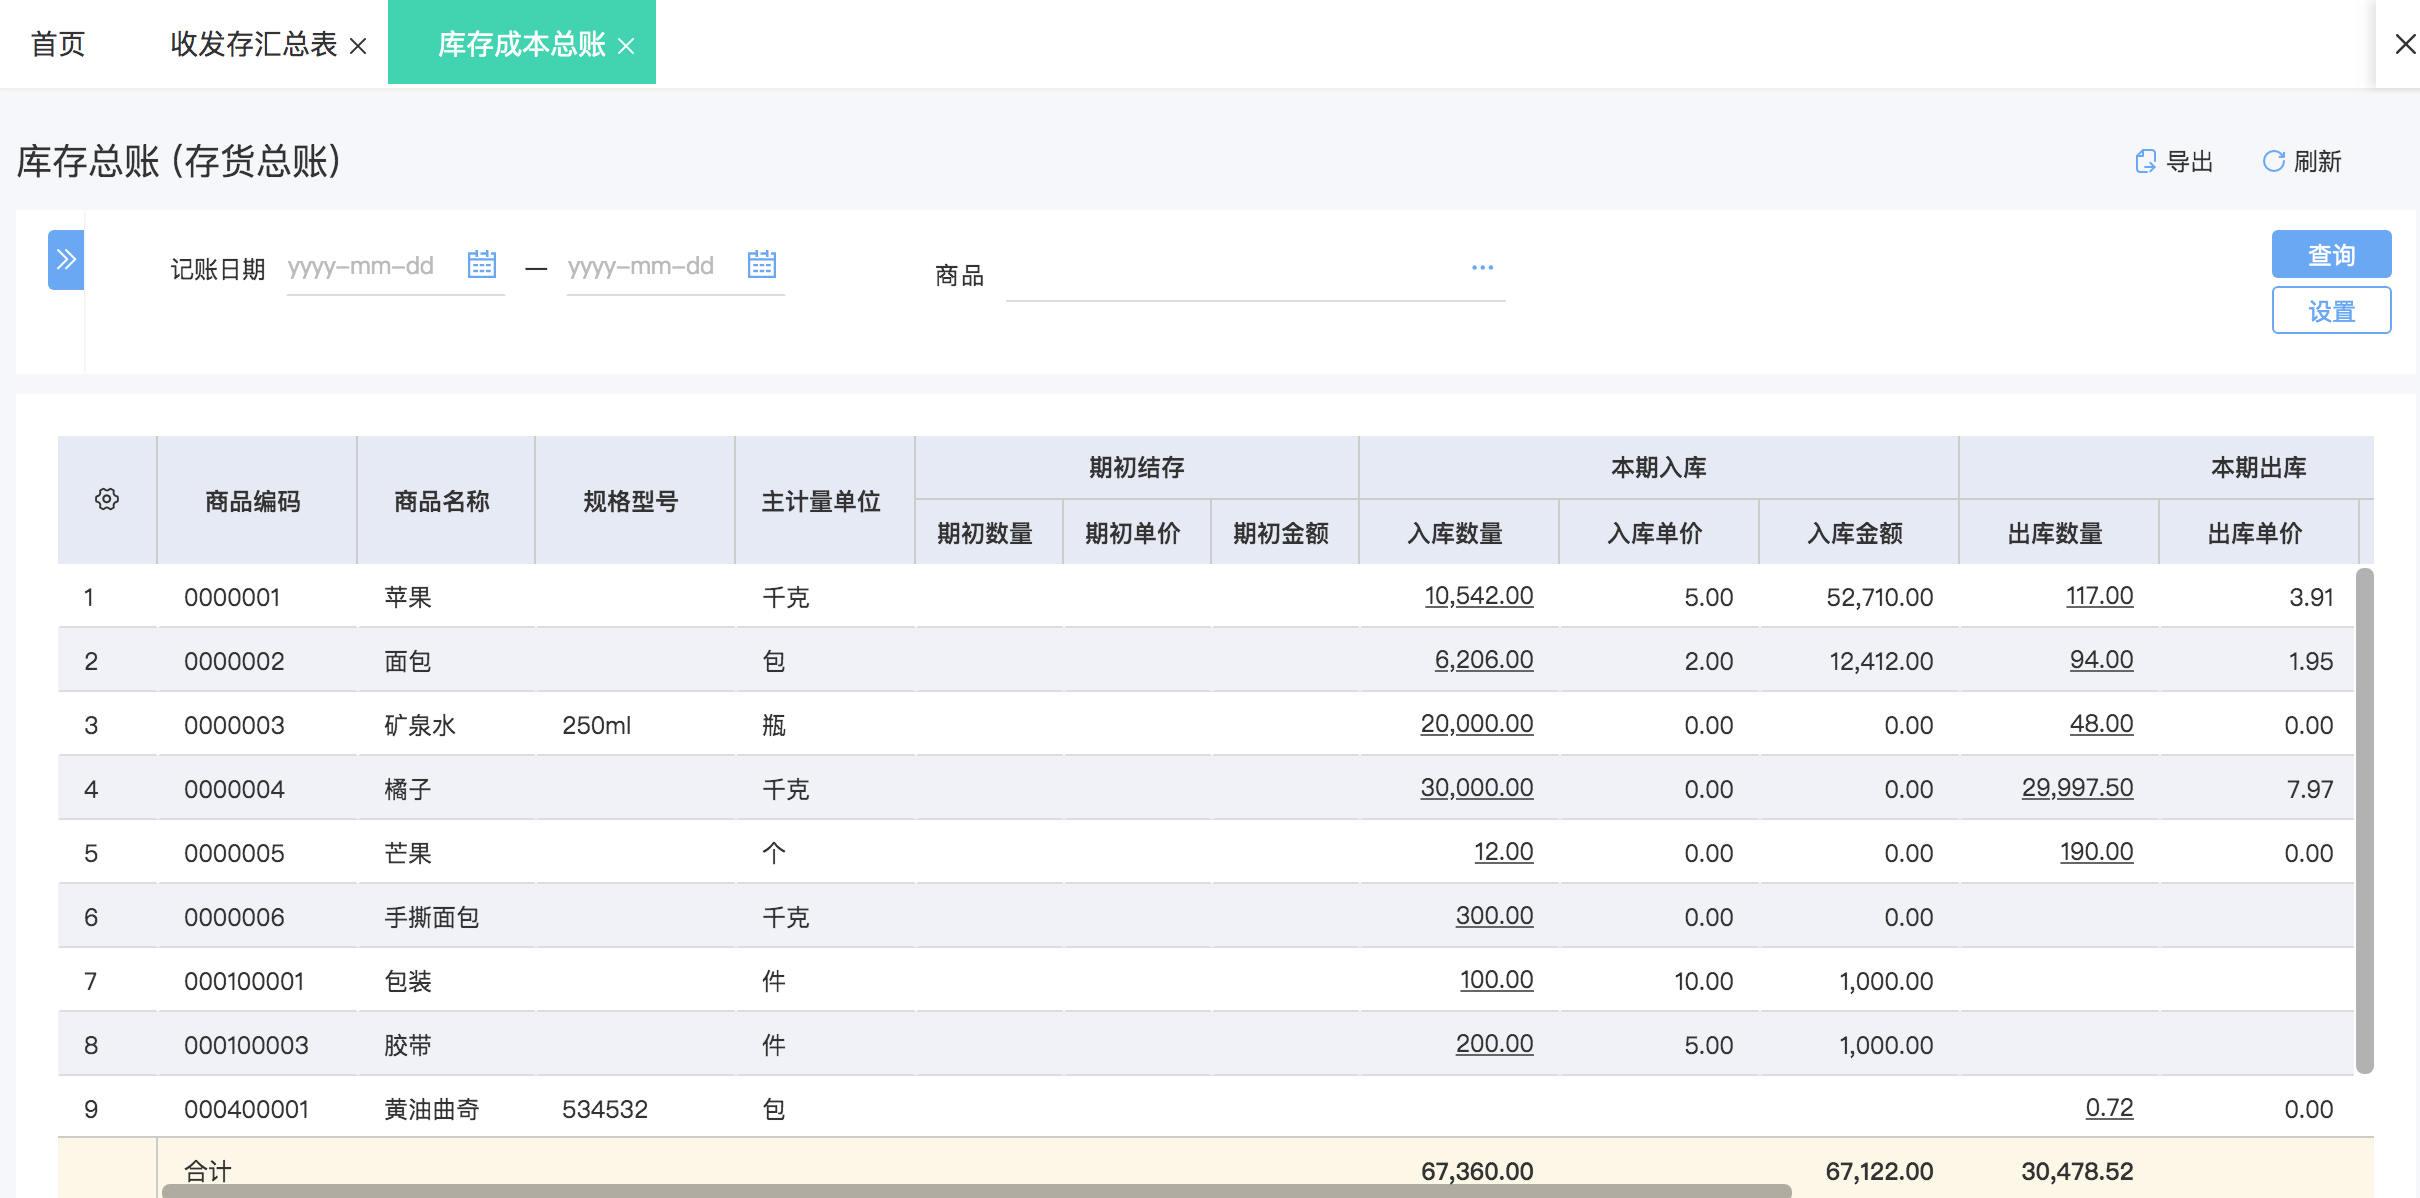Click the 查询 query button
The height and width of the screenshot is (1198, 2420).
(x=2332, y=258)
